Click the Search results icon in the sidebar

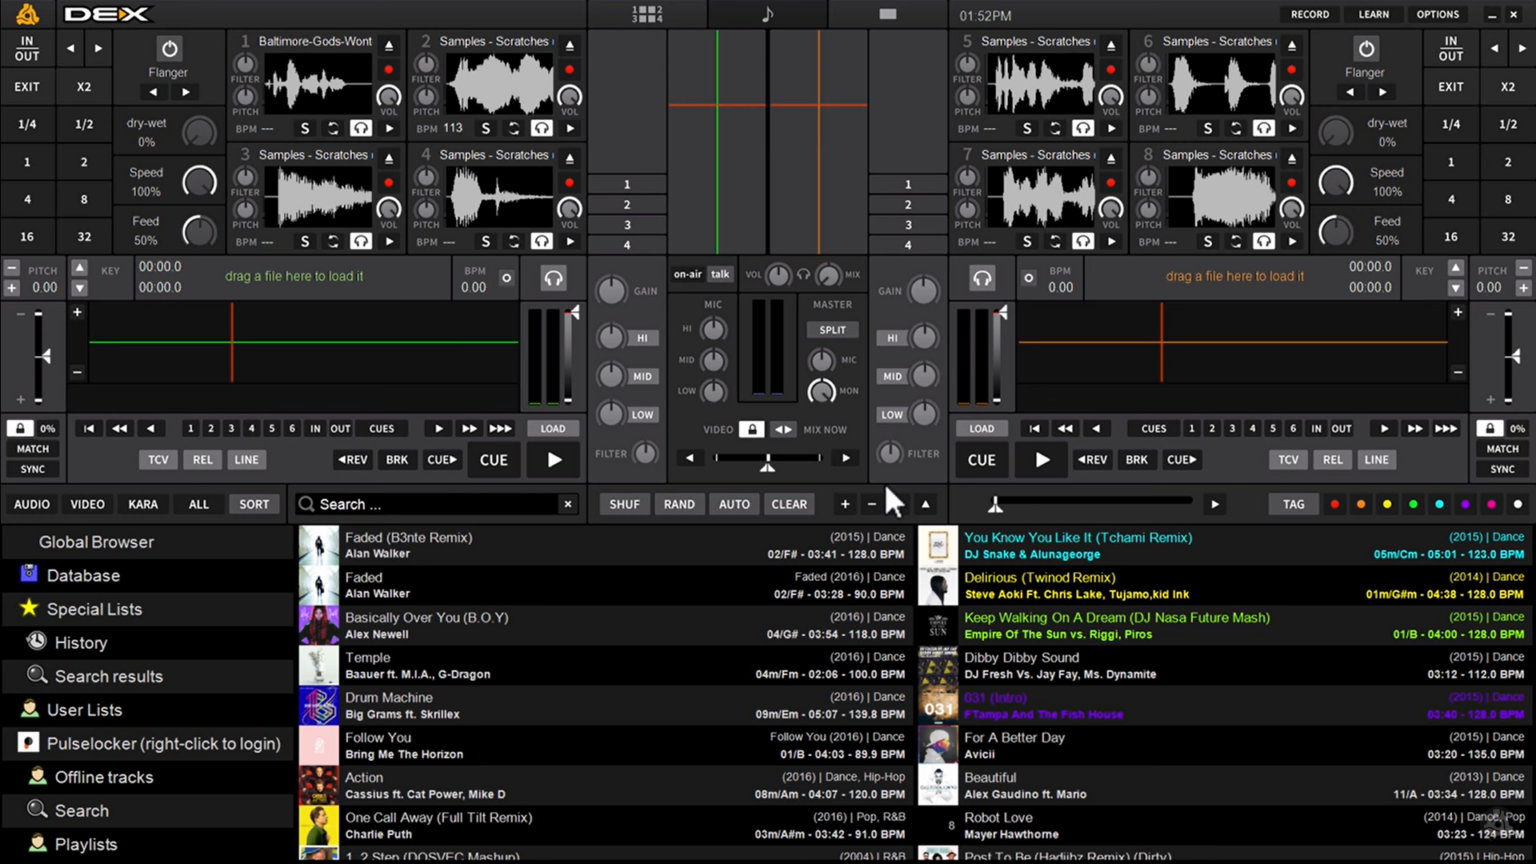click(x=37, y=676)
